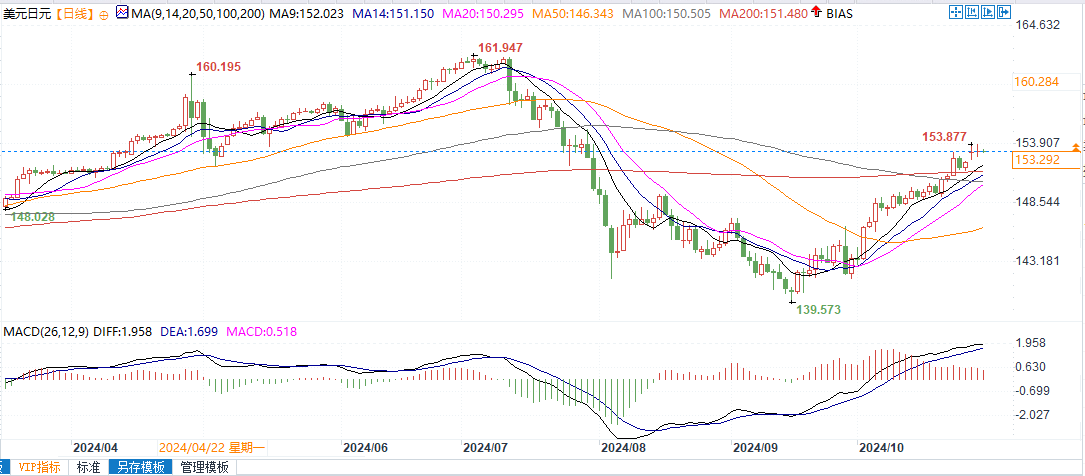Viewport: 1085px width, 476px height.
Task: Click the crosshair target icon beside 日线
Action: click(103, 13)
